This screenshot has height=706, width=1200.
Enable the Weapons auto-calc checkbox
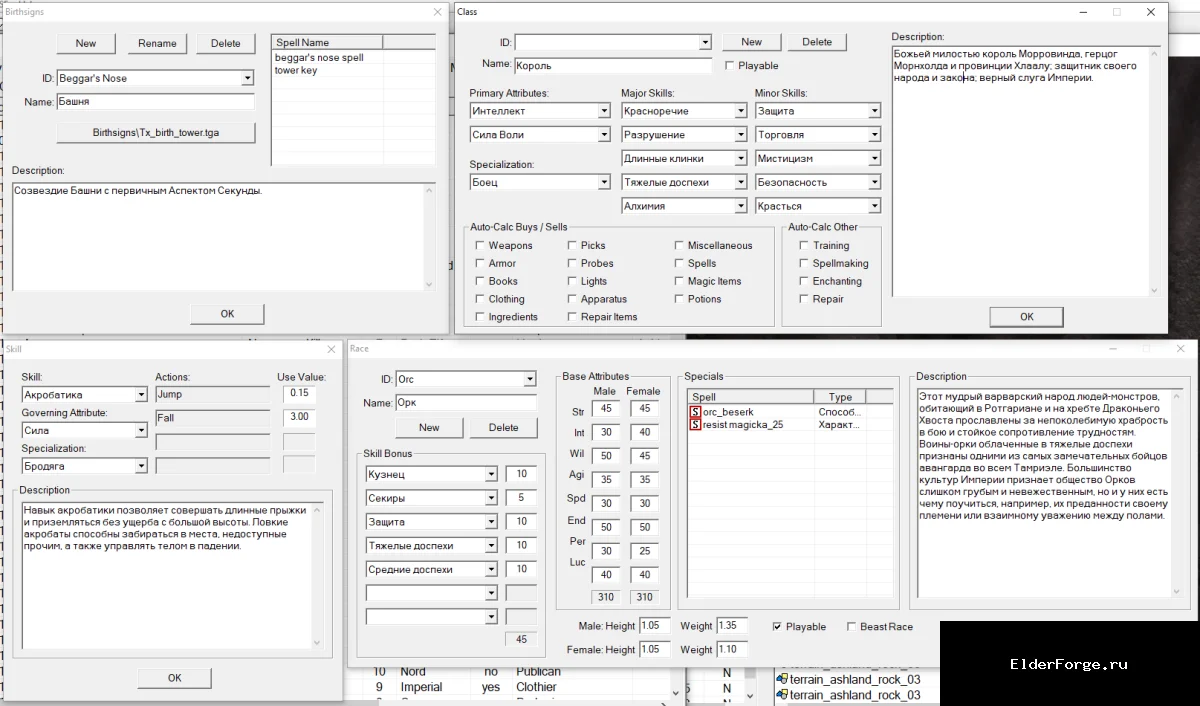481,246
